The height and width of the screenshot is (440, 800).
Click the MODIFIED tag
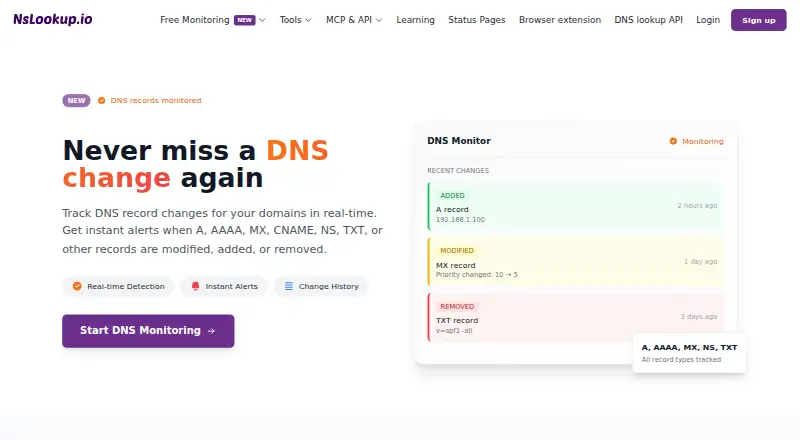[x=457, y=251]
